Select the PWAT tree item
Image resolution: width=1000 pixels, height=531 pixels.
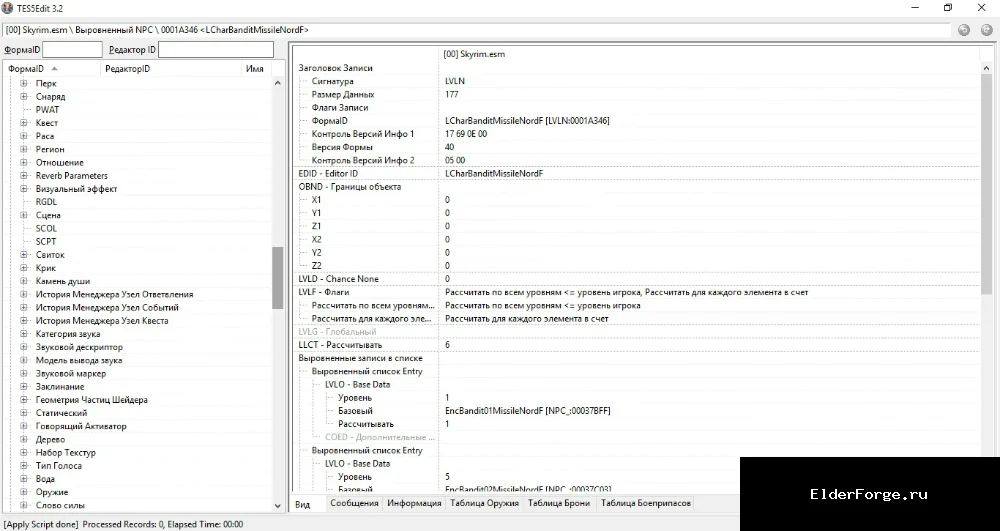pos(47,110)
